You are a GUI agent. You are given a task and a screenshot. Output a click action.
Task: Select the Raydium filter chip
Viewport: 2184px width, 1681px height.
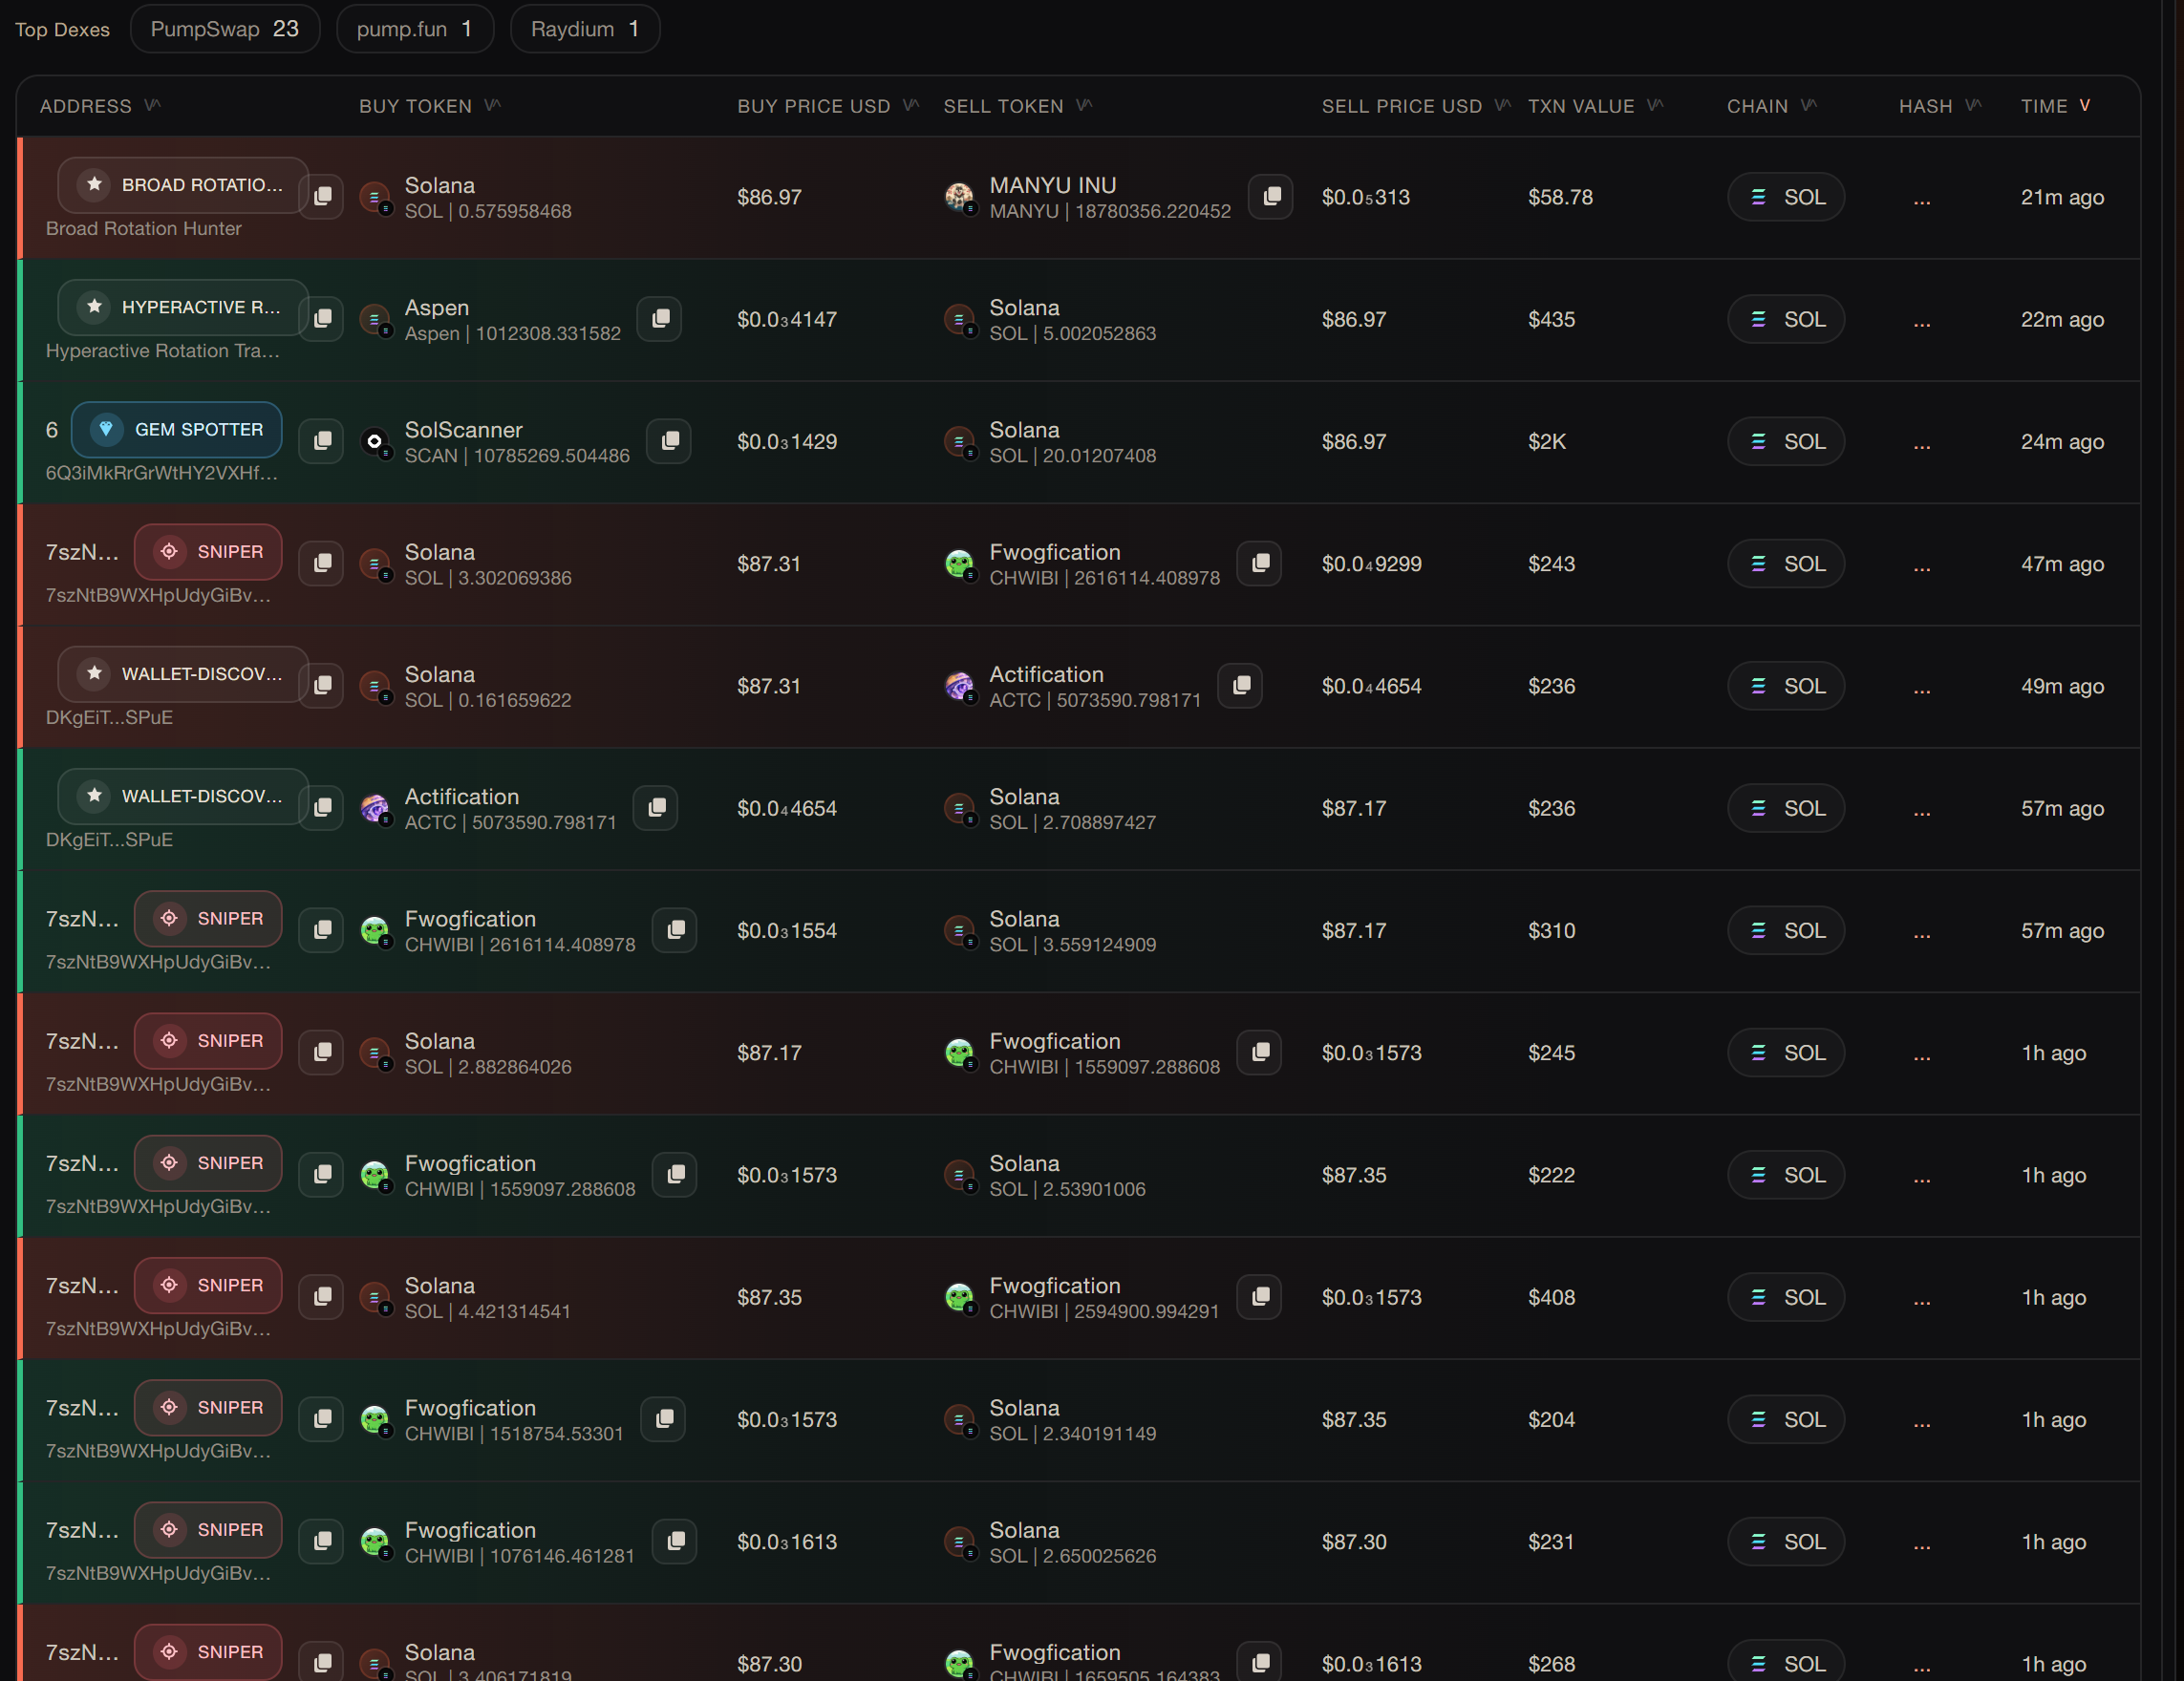coord(584,29)
